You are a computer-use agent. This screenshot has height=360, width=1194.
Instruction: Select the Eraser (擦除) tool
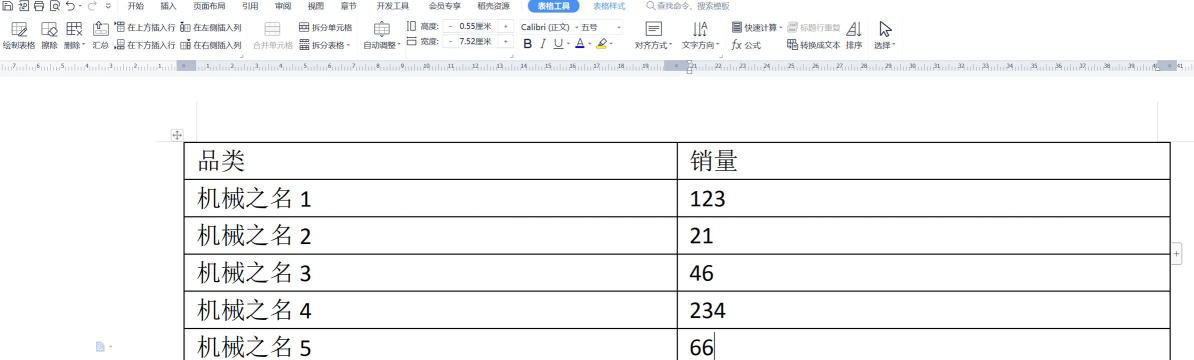(49, 36)
